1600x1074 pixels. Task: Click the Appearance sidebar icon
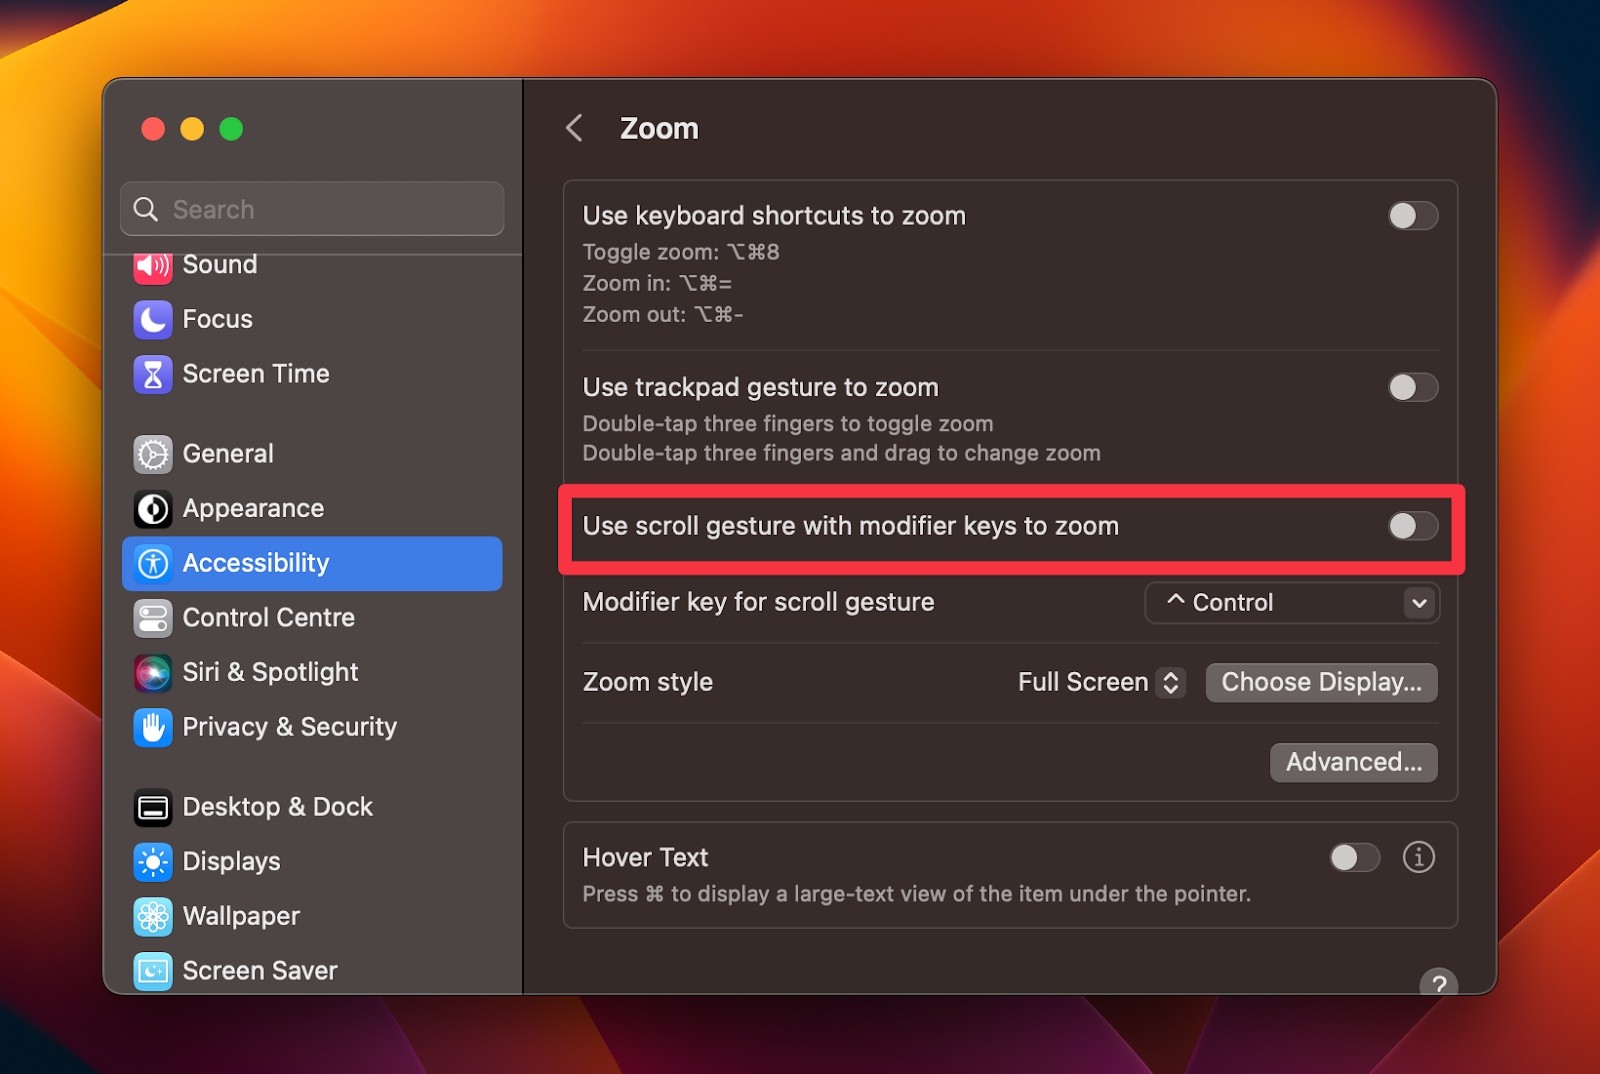tap(152, 509)
